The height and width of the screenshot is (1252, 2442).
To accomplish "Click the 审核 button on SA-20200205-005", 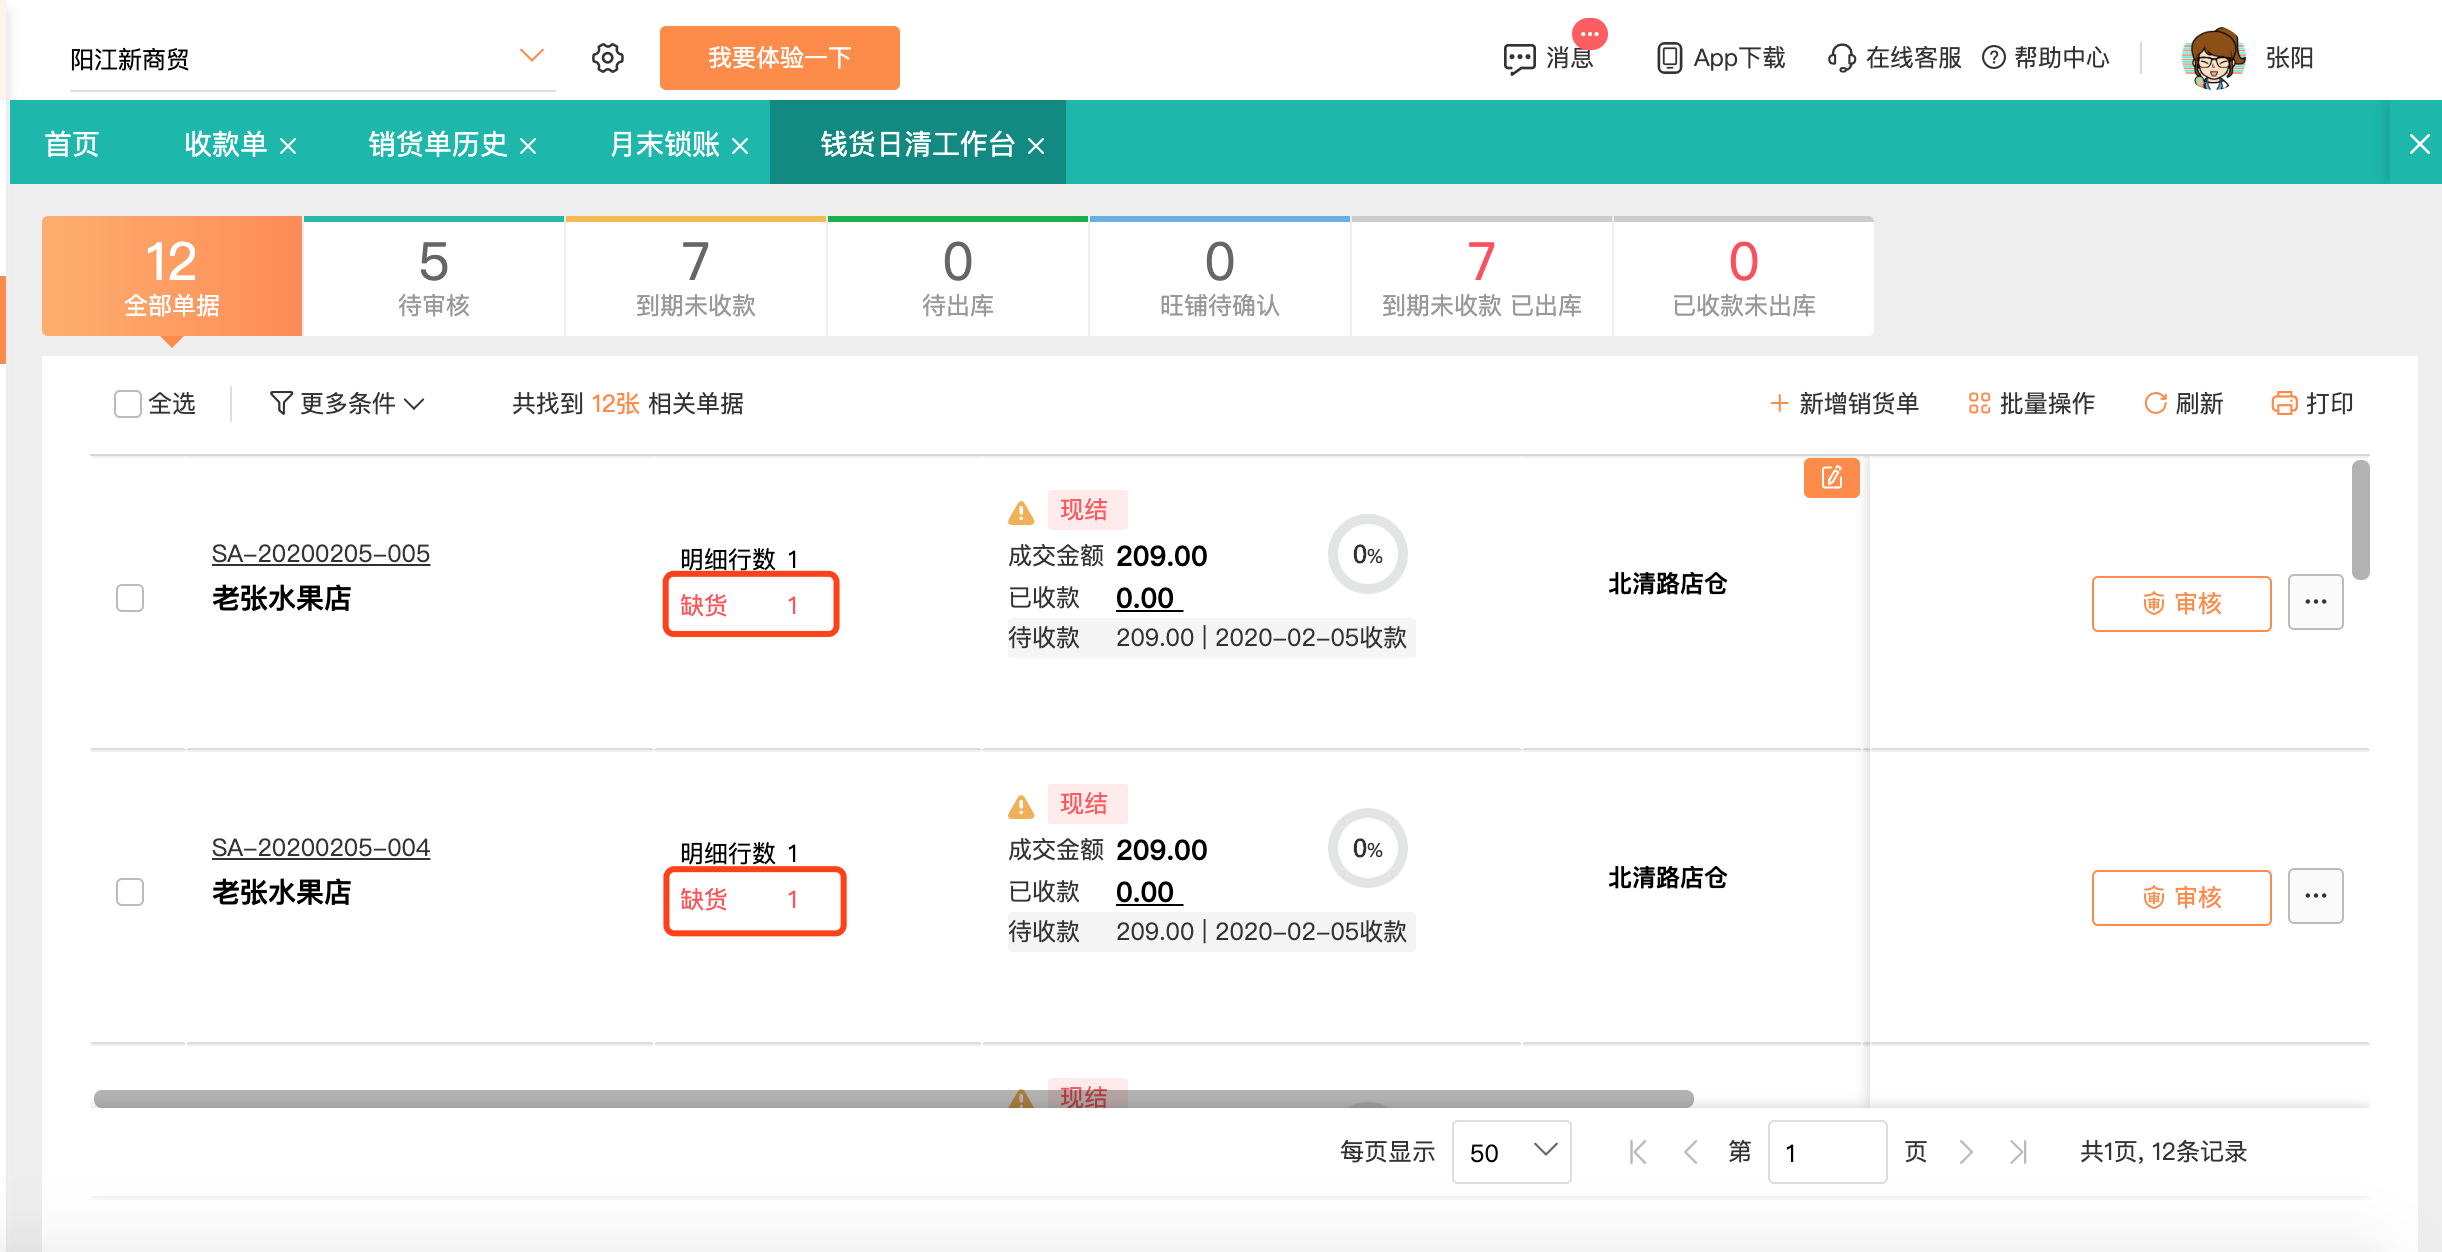I will point(2182,604).
